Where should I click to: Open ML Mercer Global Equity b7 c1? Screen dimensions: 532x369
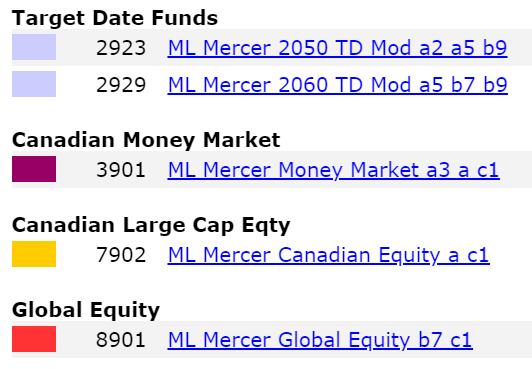tap(320, 340)
